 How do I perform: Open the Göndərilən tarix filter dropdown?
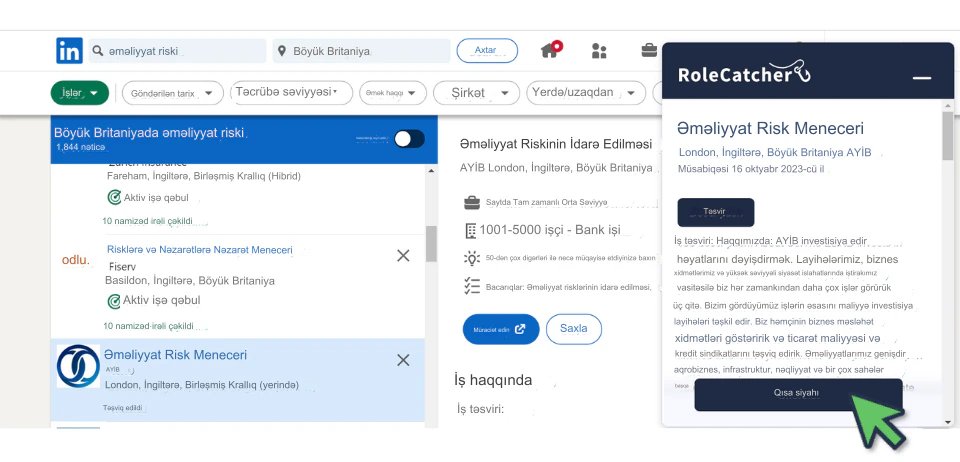172,93
